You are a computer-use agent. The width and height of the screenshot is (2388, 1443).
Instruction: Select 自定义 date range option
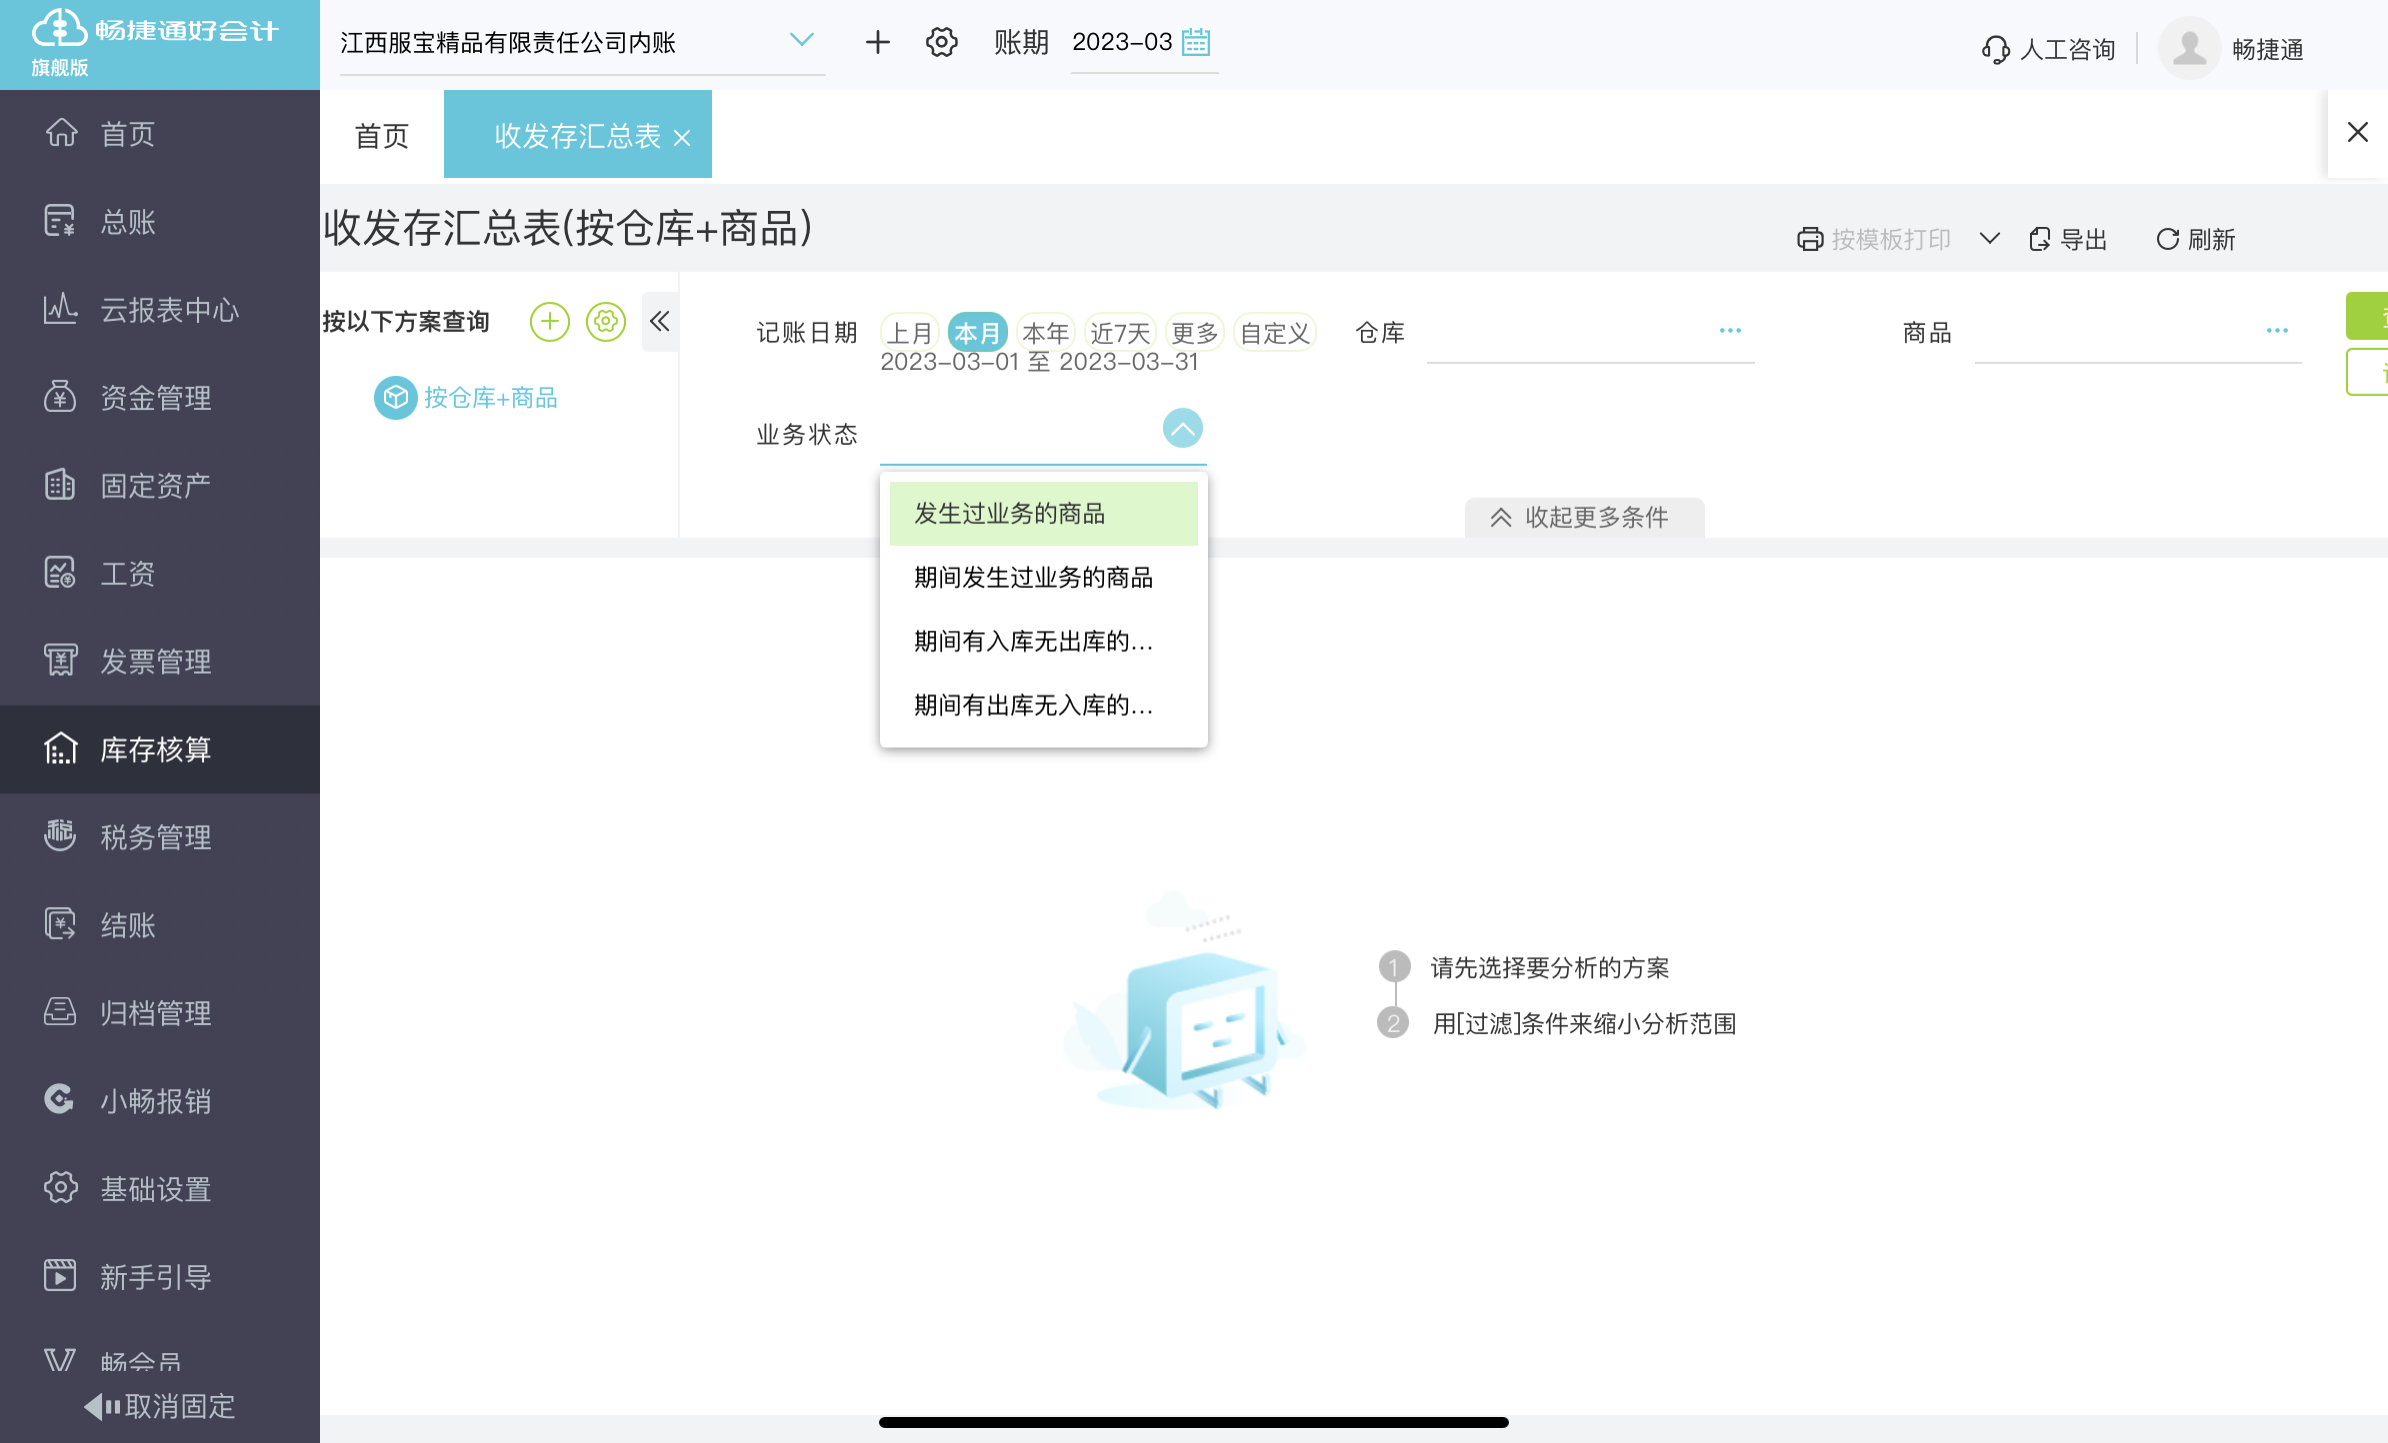[1274, 331]
